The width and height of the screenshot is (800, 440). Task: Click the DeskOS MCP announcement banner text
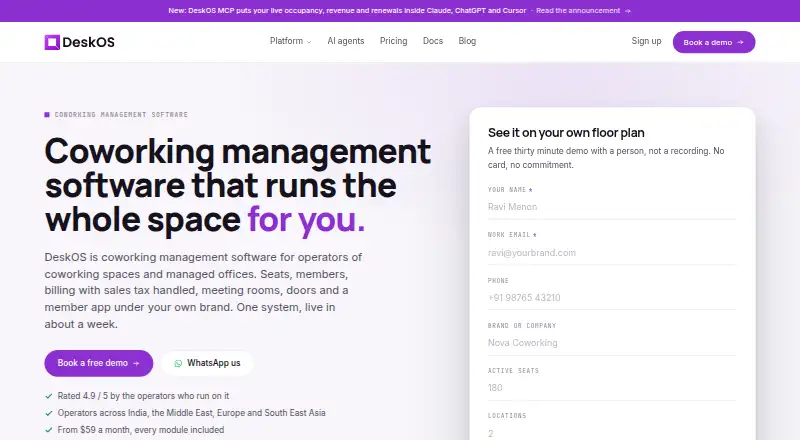point(347,10)
